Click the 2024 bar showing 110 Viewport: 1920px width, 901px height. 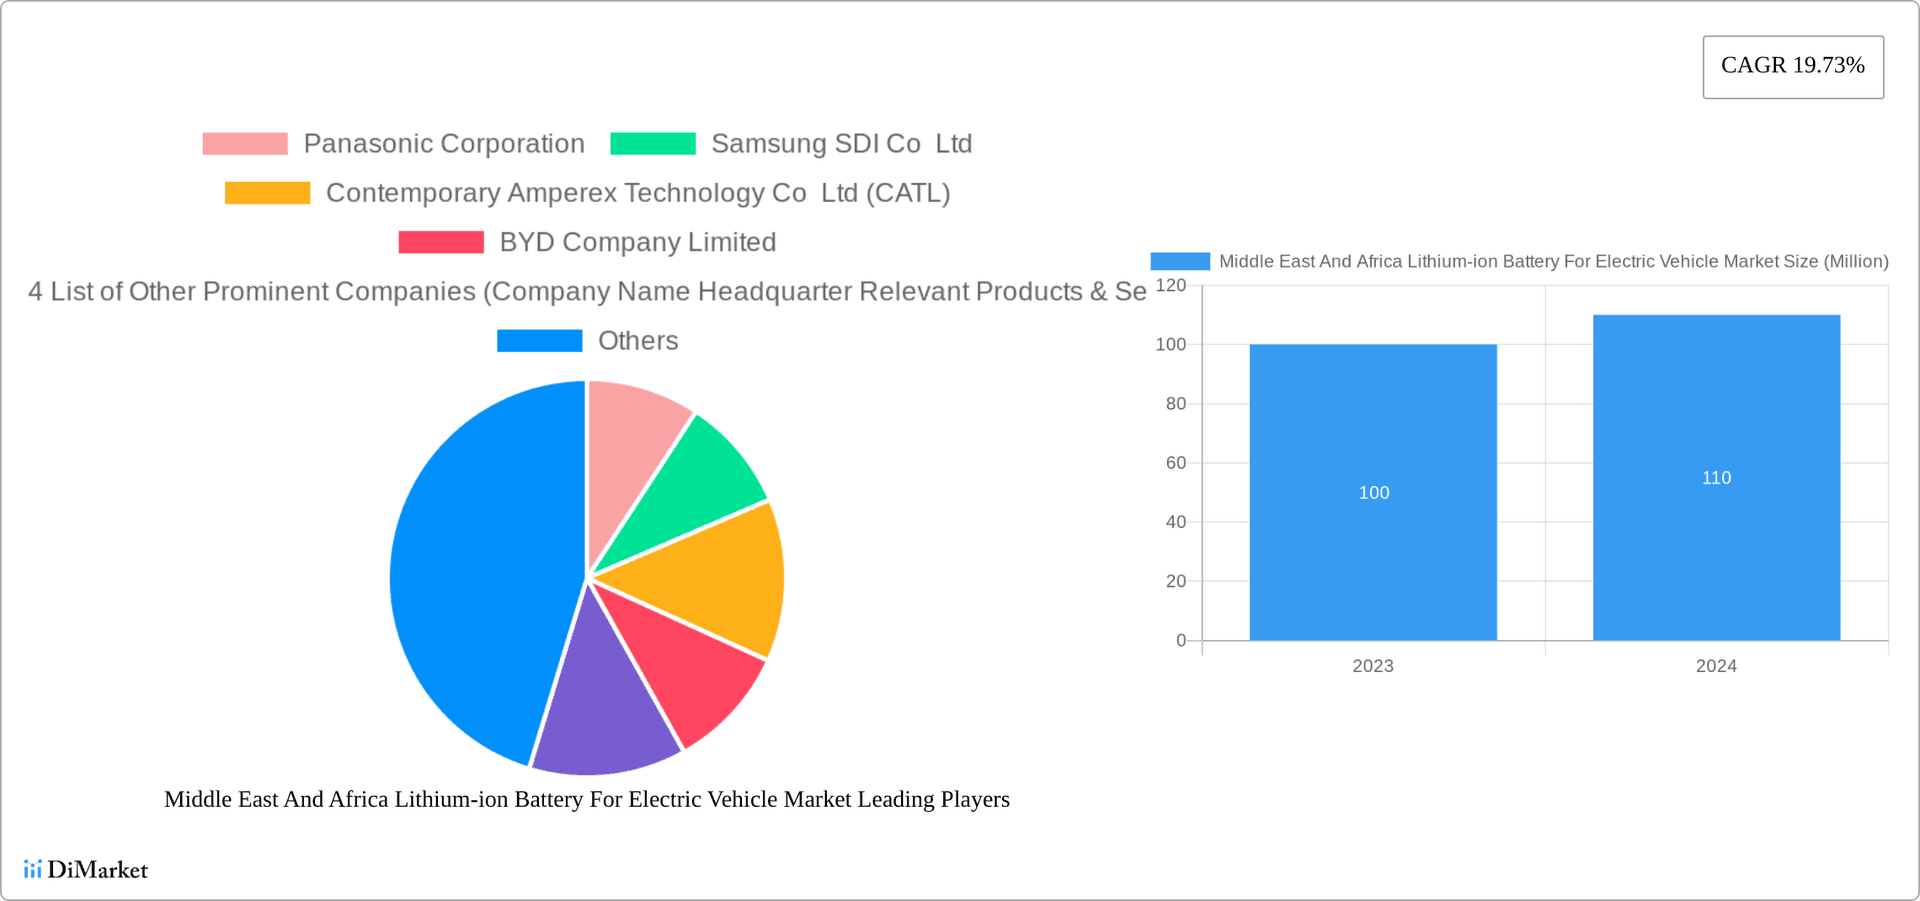tap(1716, 478)
